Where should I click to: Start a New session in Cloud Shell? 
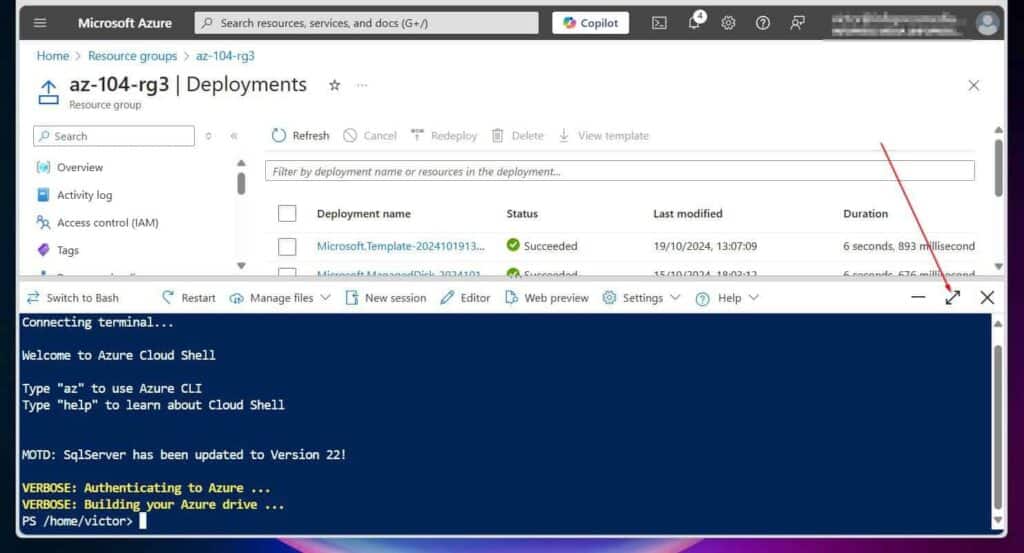pos(385,298)
